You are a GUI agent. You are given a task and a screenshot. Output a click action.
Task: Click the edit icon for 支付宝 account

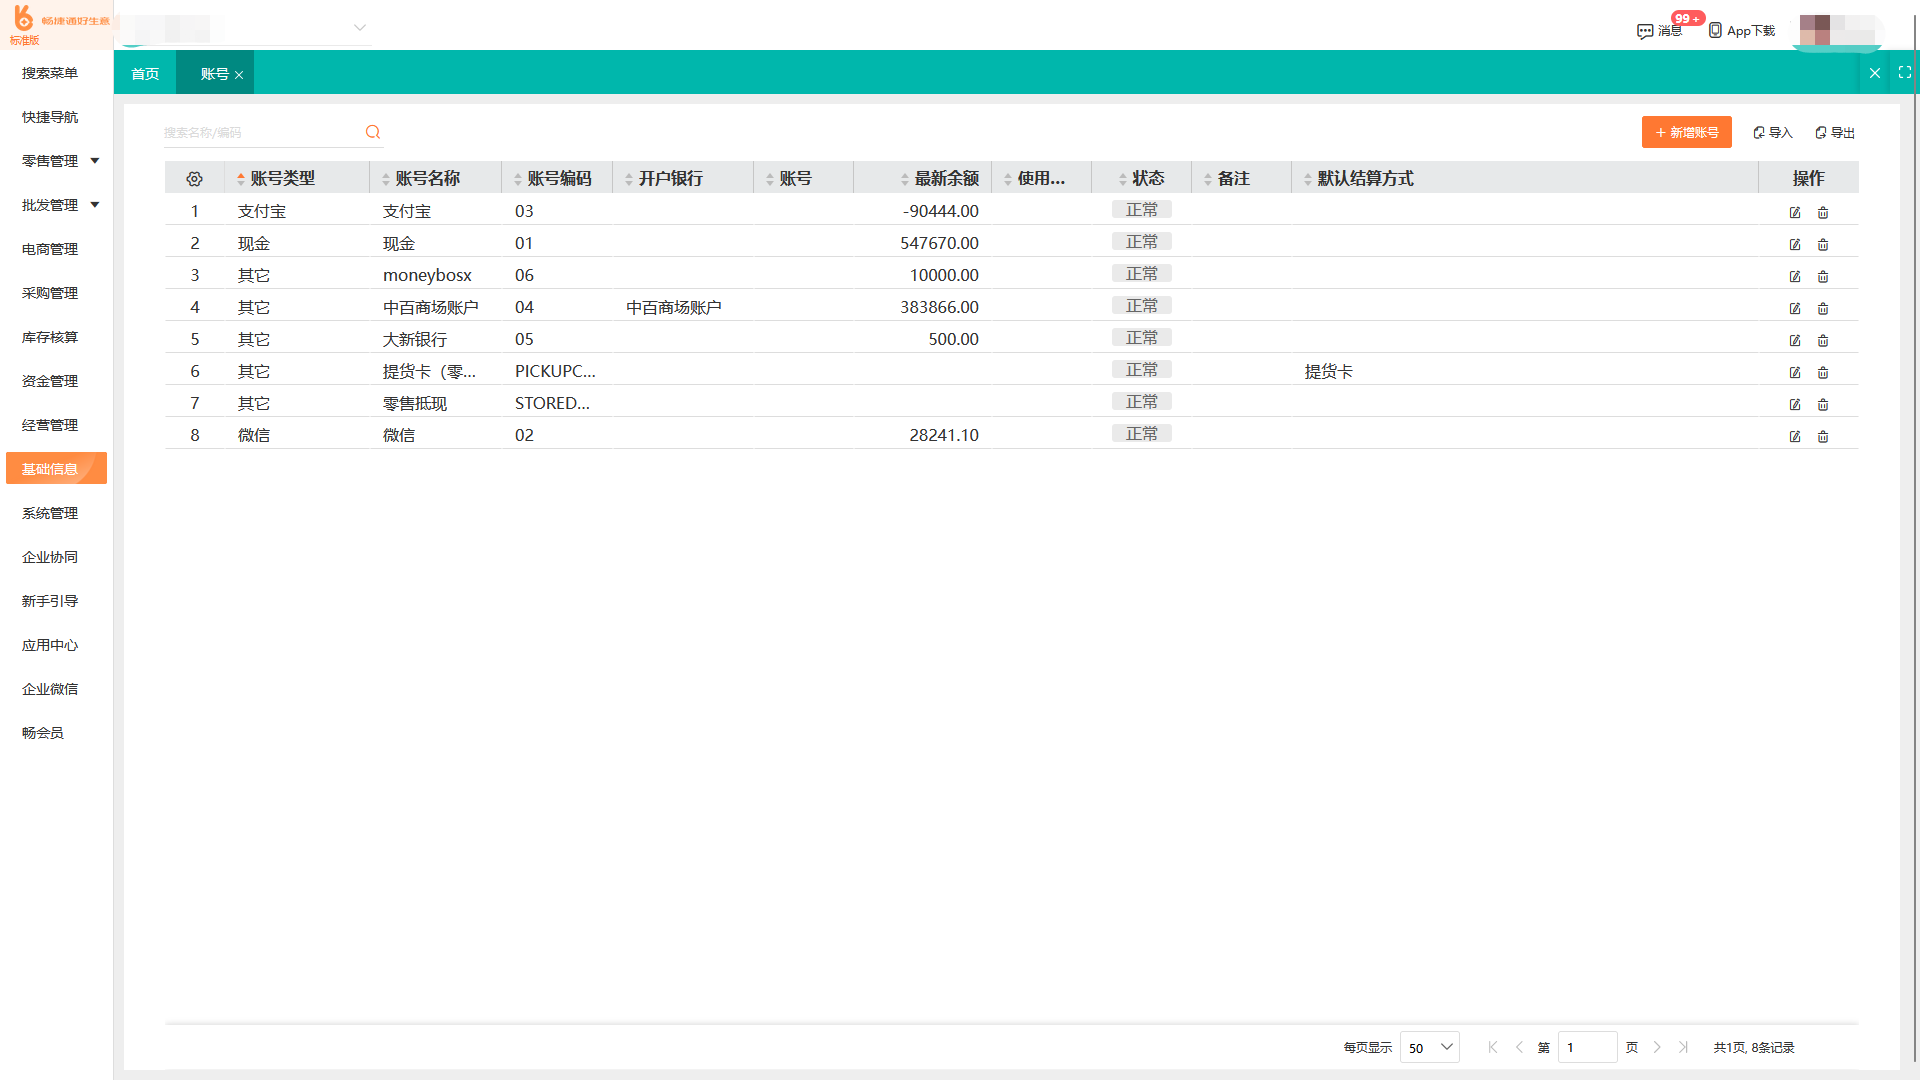tap(1795, 211)
